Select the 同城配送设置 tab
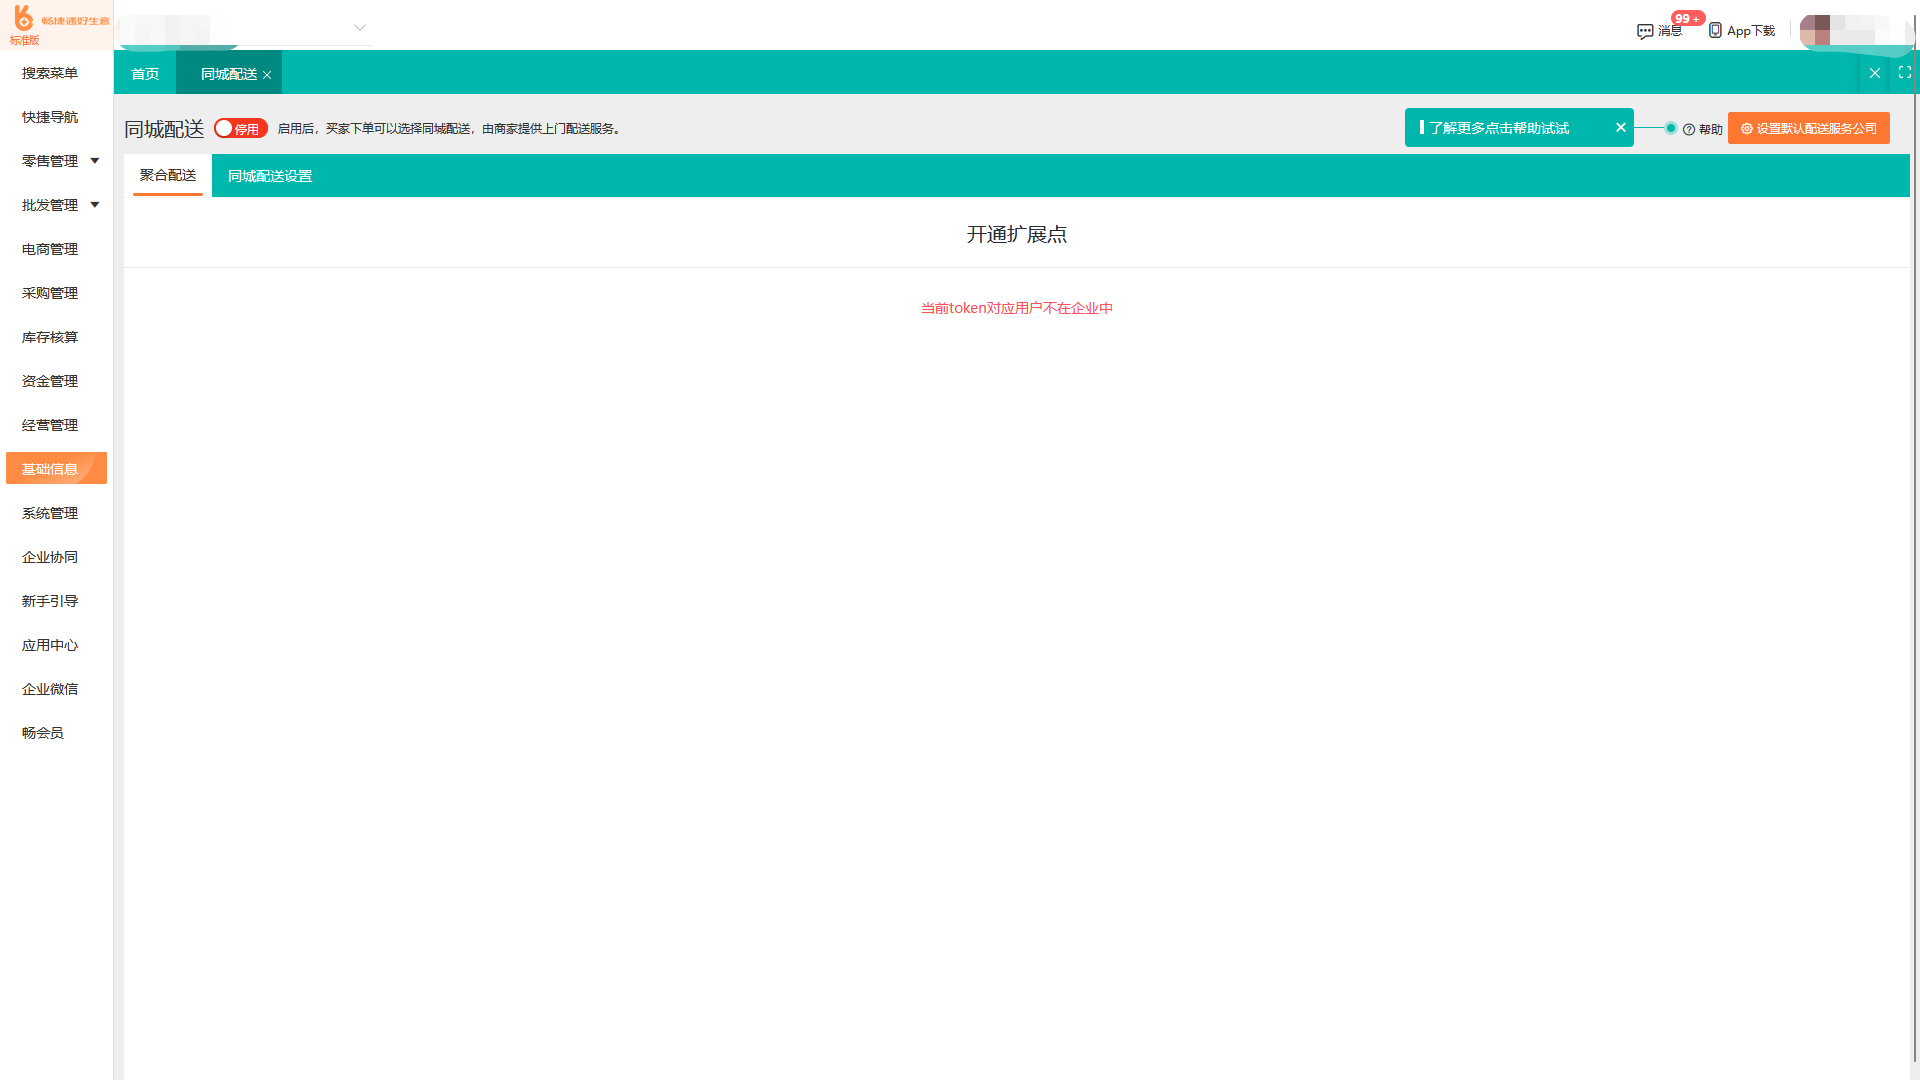Image resolution: width=1920 pixels, height=1080 pixels. pyautogui.click(x=269, y=175)
